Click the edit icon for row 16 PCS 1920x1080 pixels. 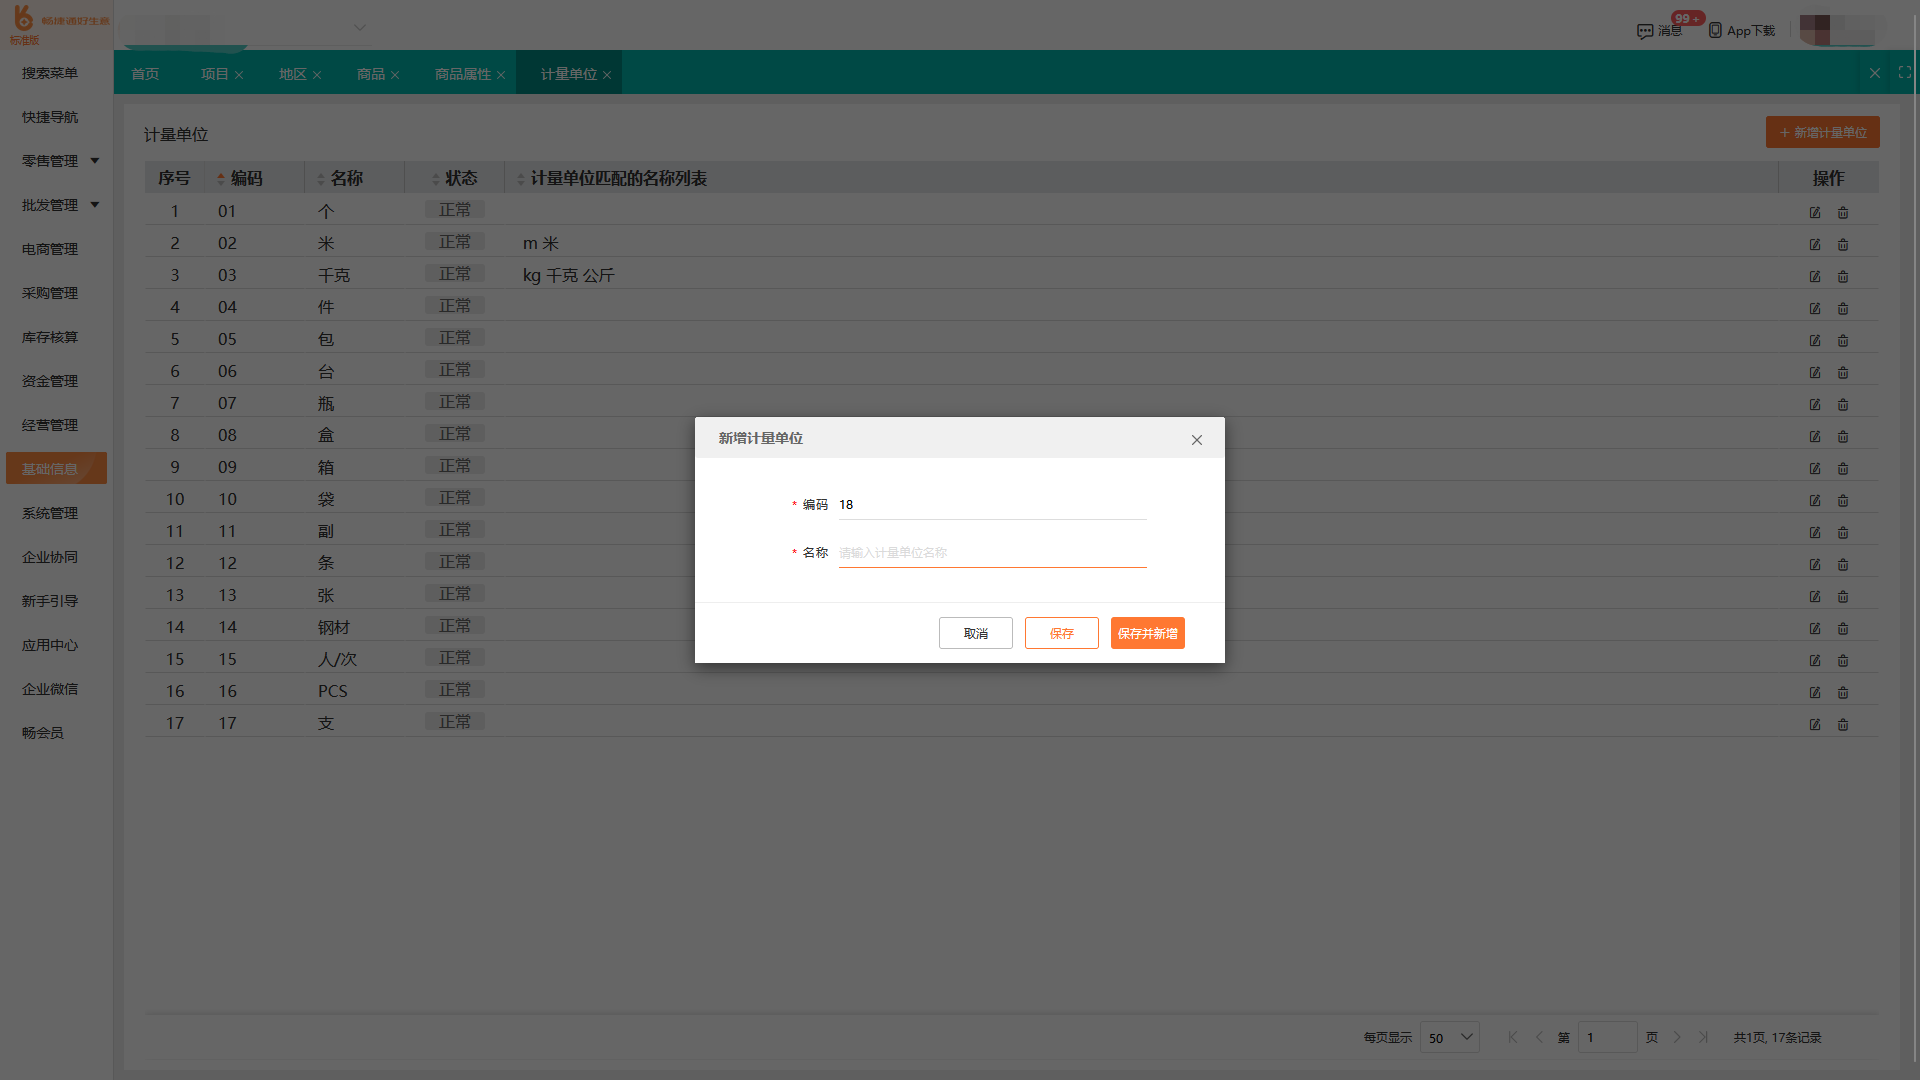click(x=1815, y=691)
